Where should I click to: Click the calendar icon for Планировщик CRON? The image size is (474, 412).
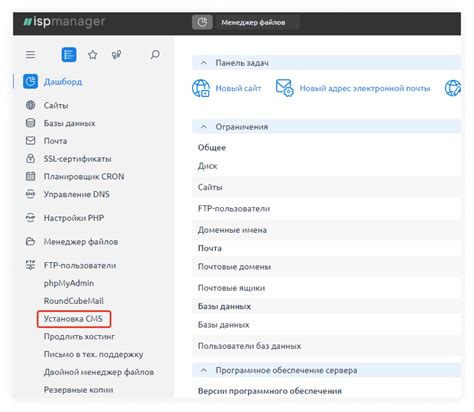click(30, 176)
